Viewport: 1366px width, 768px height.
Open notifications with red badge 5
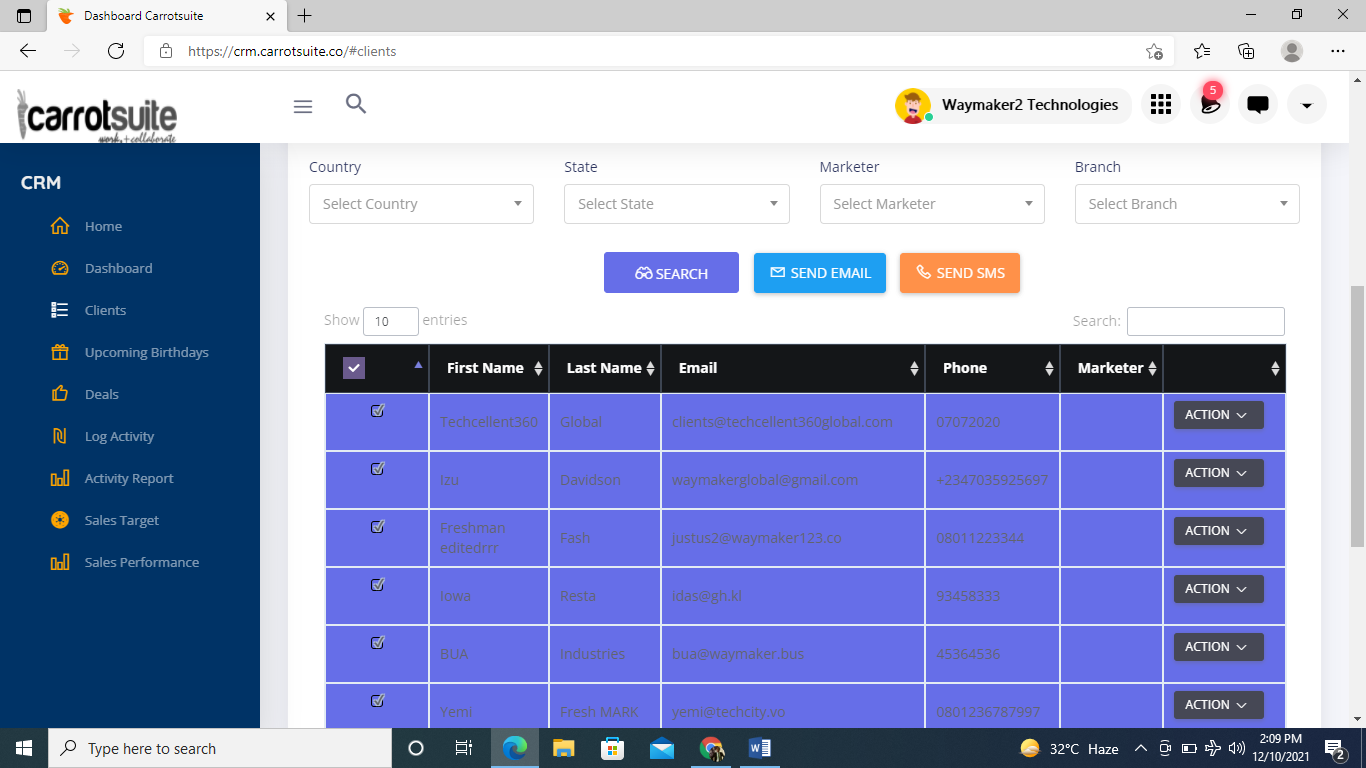pyautogui.click(x=1210, y=104)
